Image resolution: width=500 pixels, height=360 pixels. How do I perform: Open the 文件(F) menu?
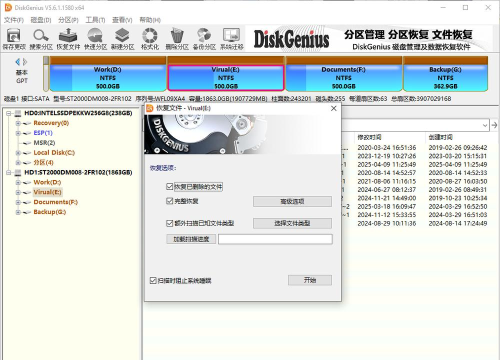14,20
